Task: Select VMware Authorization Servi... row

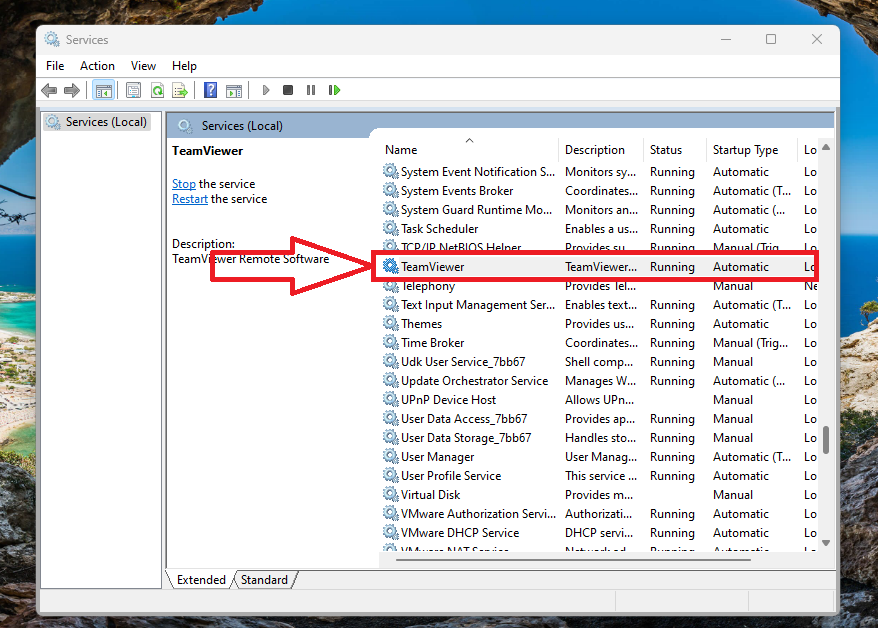Action: [x=599, y=514]
